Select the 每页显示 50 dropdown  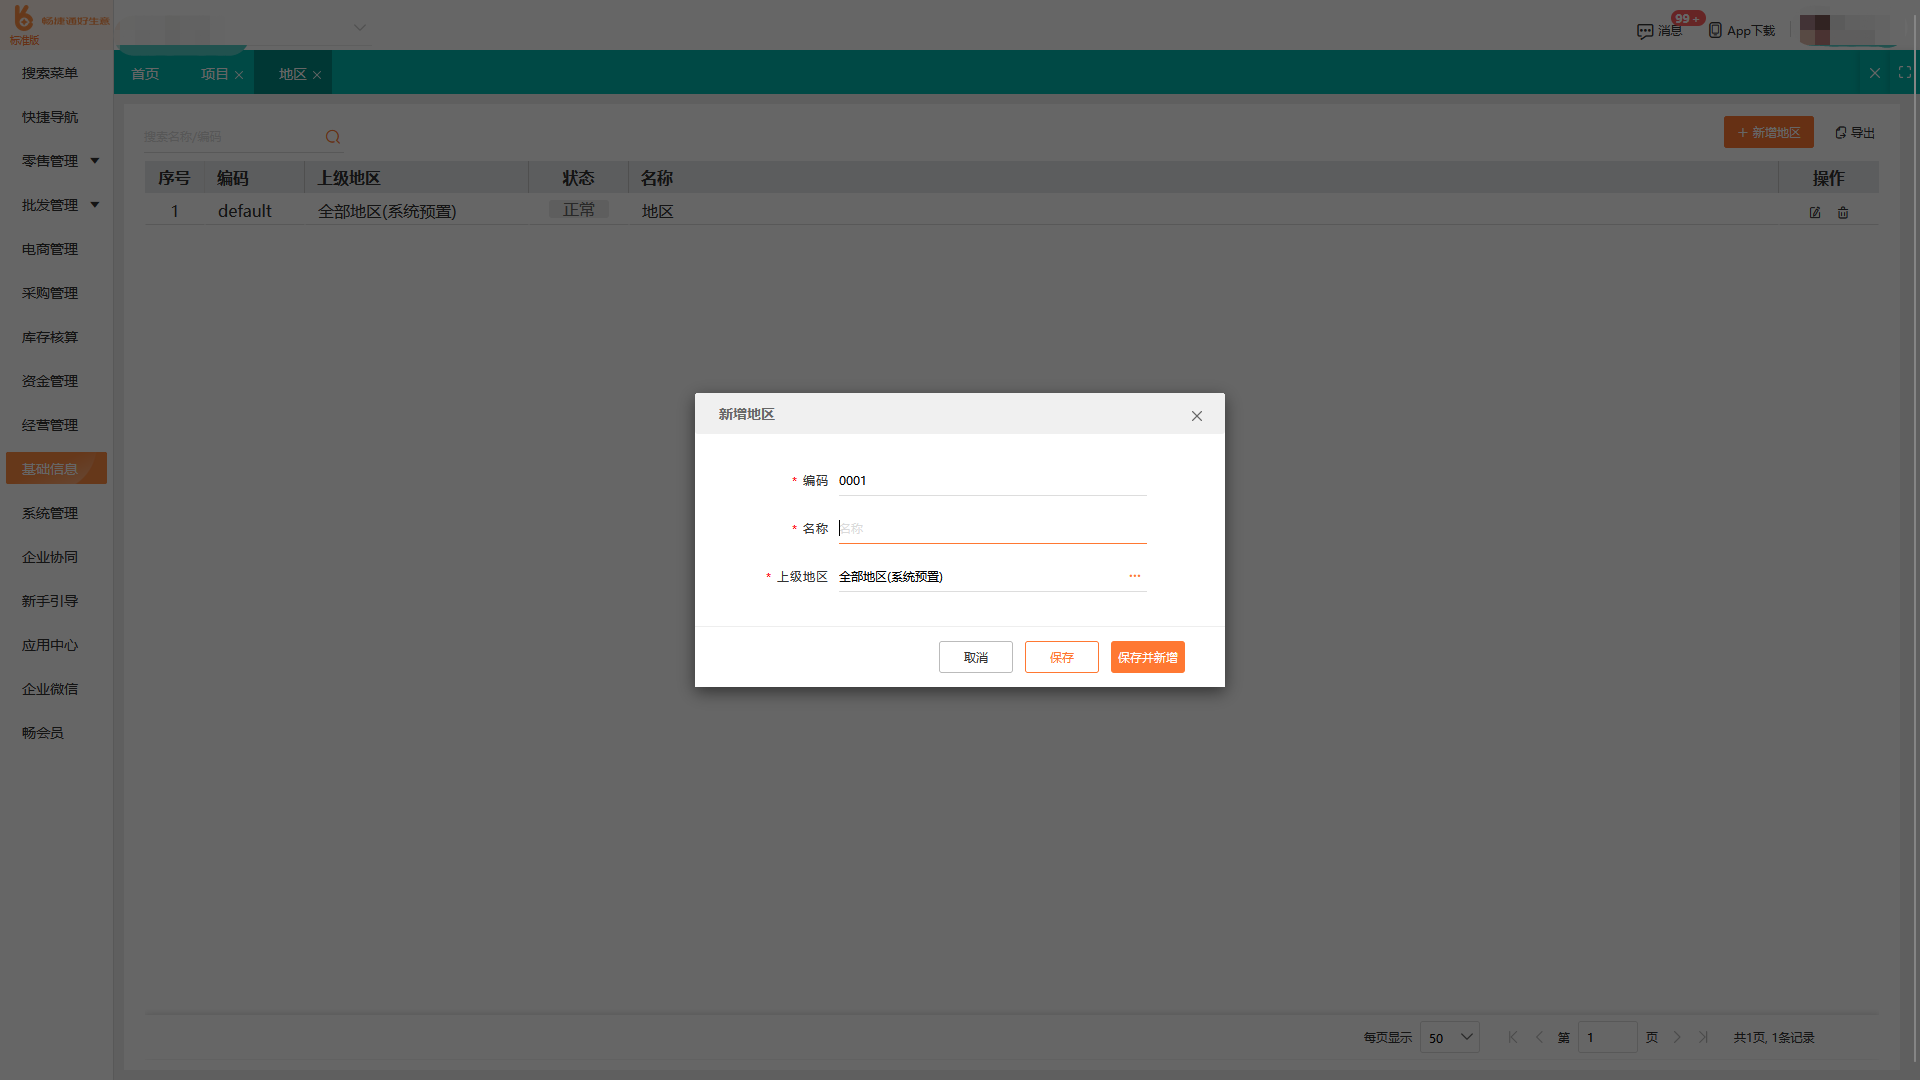point(1449,1036)
